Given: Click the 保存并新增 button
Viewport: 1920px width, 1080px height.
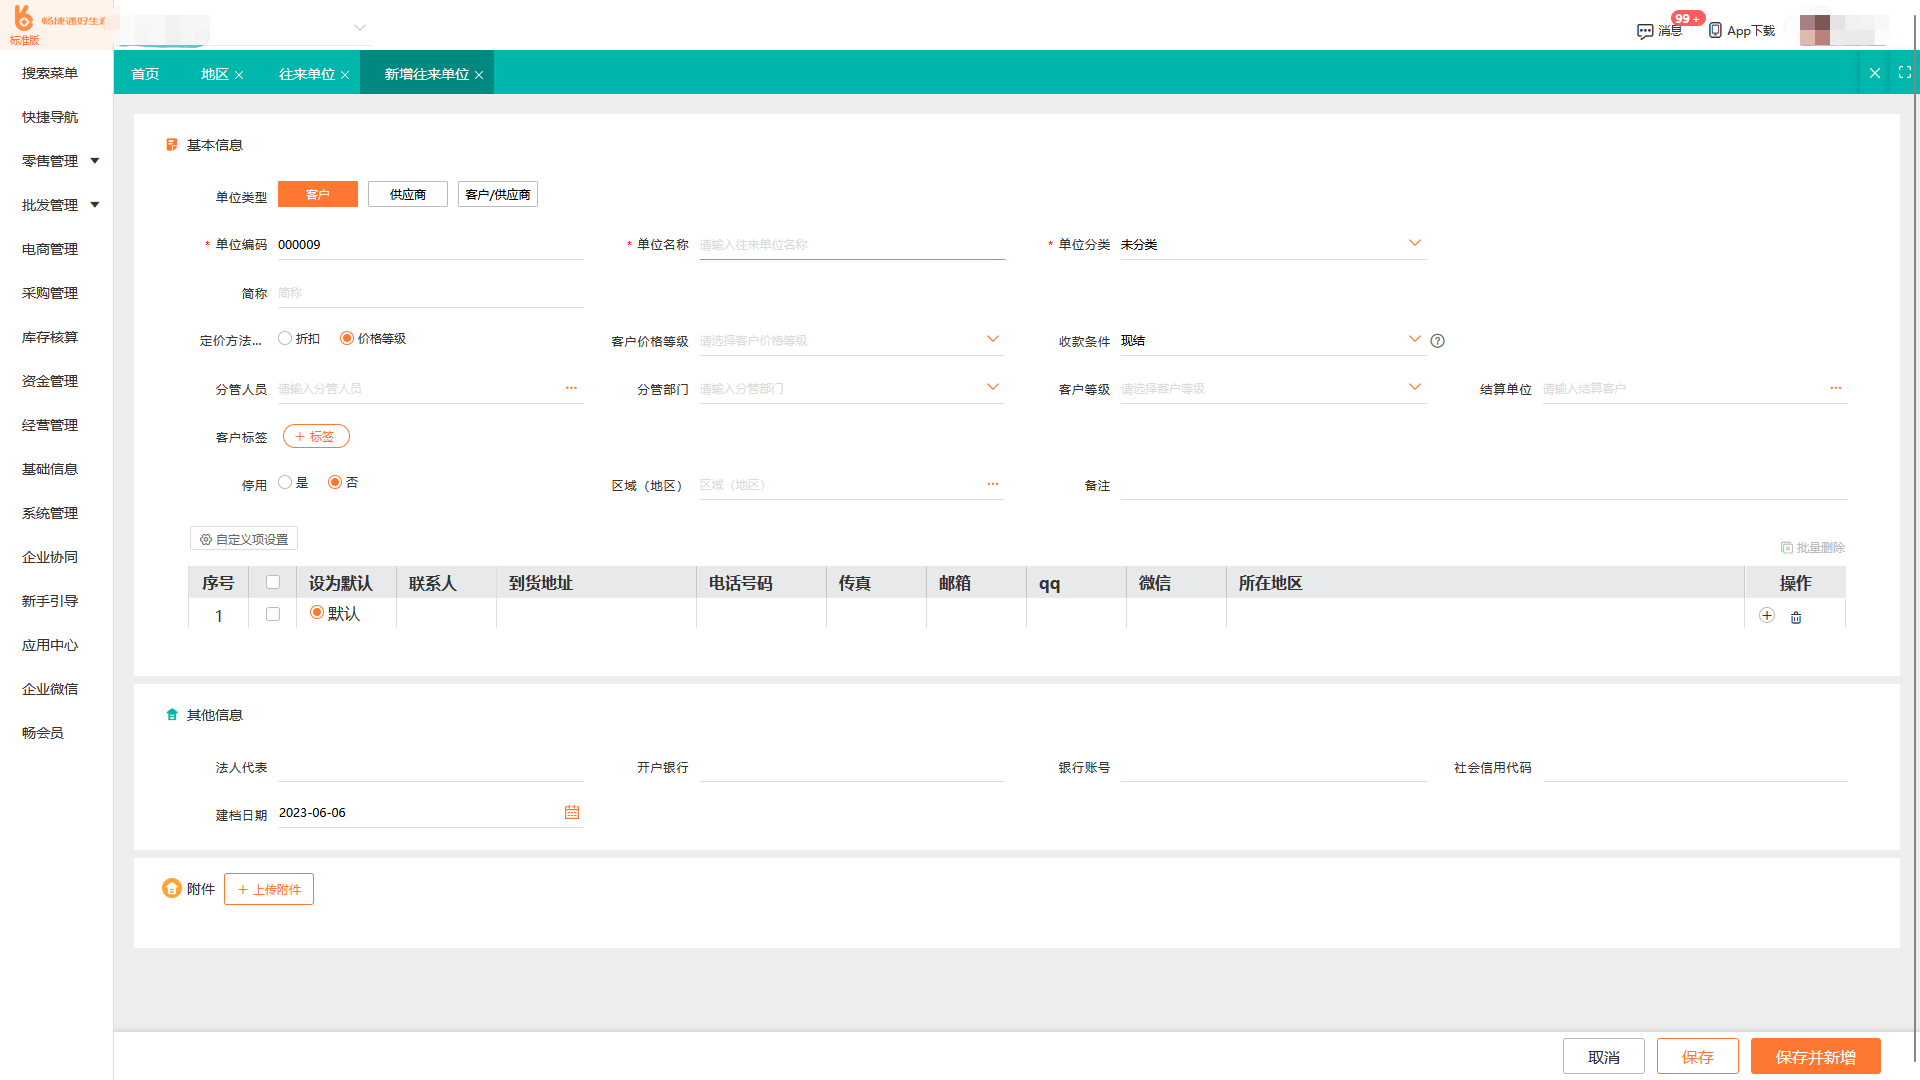Looking at the screenshot, I should pos(1812,1054).
